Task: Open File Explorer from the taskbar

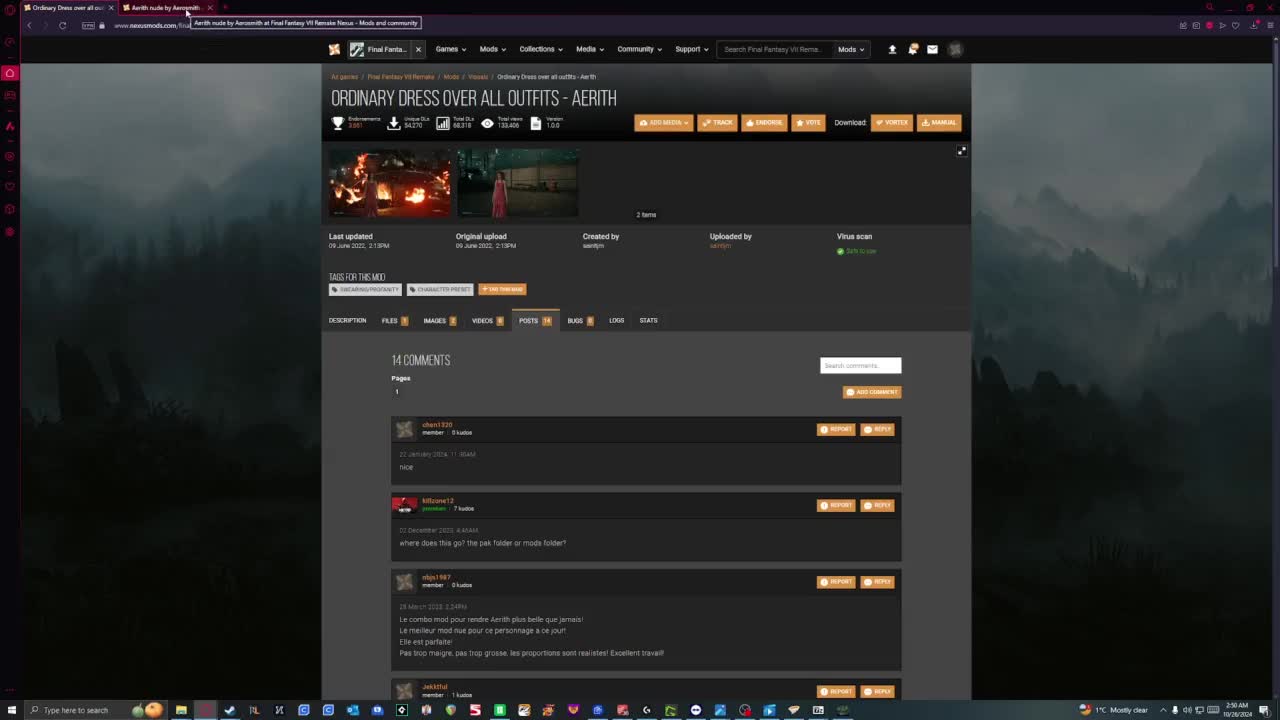Action: (181, 710)
